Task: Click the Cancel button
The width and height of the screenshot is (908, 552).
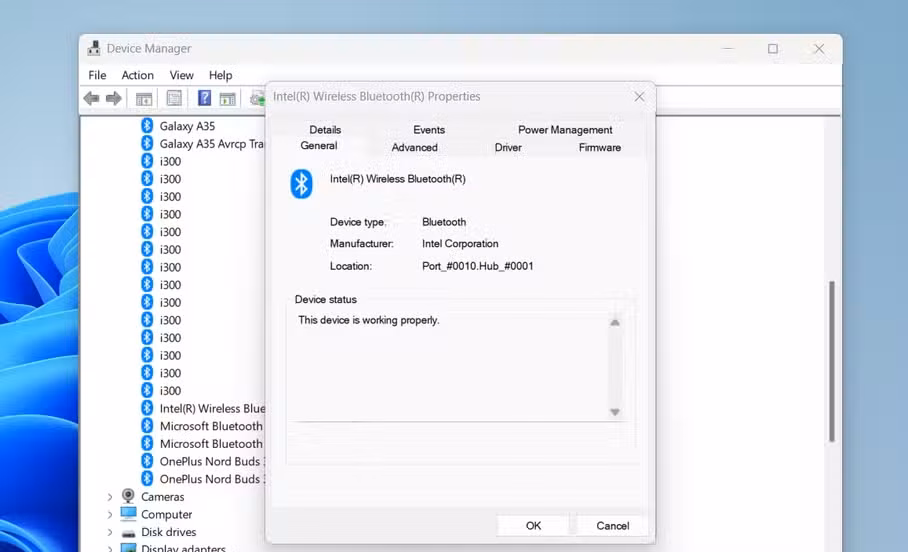Action: (613, 525)
